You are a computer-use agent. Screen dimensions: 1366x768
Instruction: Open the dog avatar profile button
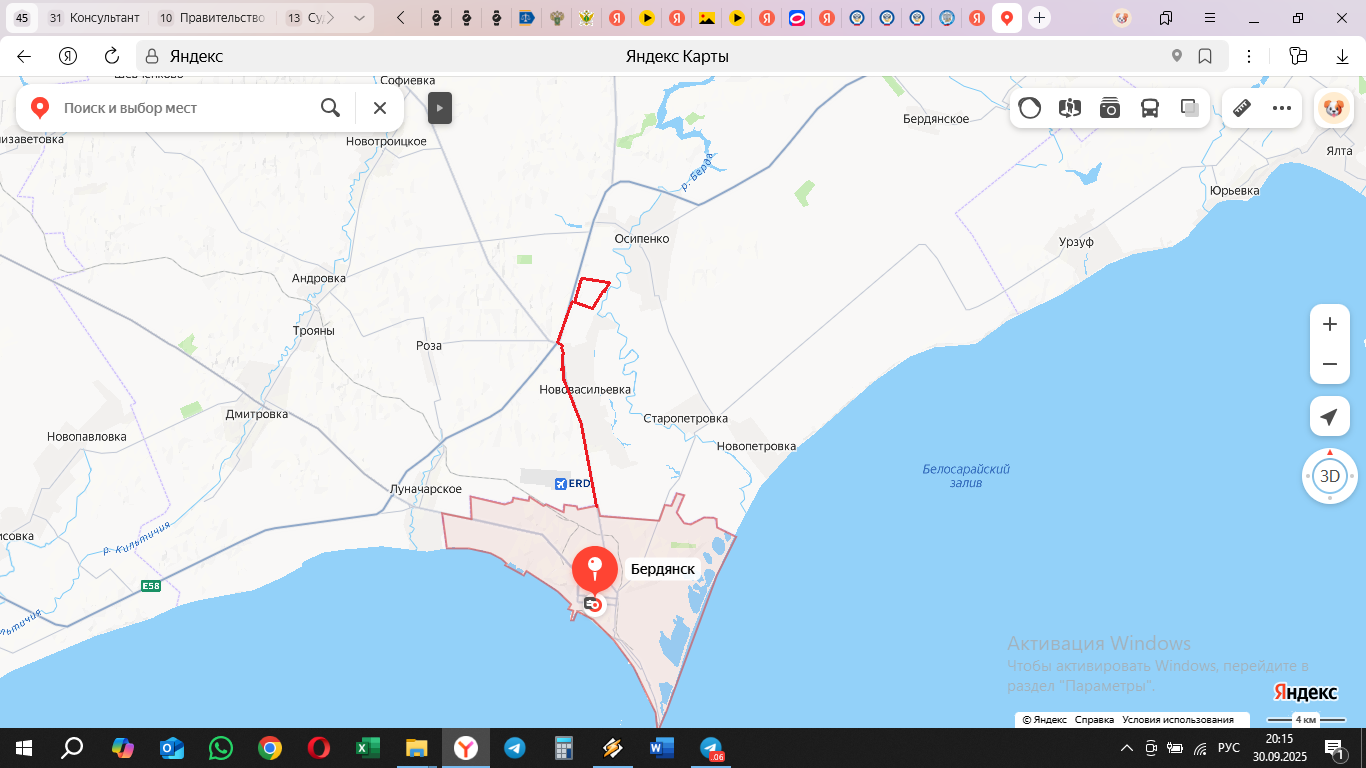[x=1333, y=108]
